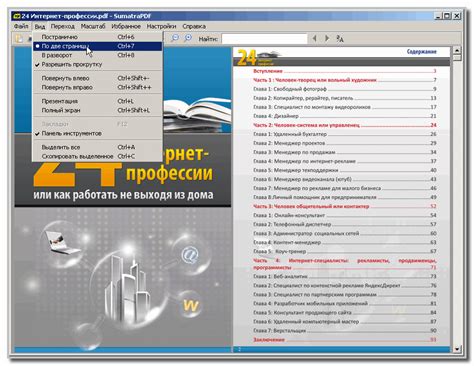This screenshot has width=474, height=366.
Task: Choose Скопировать выделенное menu item
Action: [97, 156]
